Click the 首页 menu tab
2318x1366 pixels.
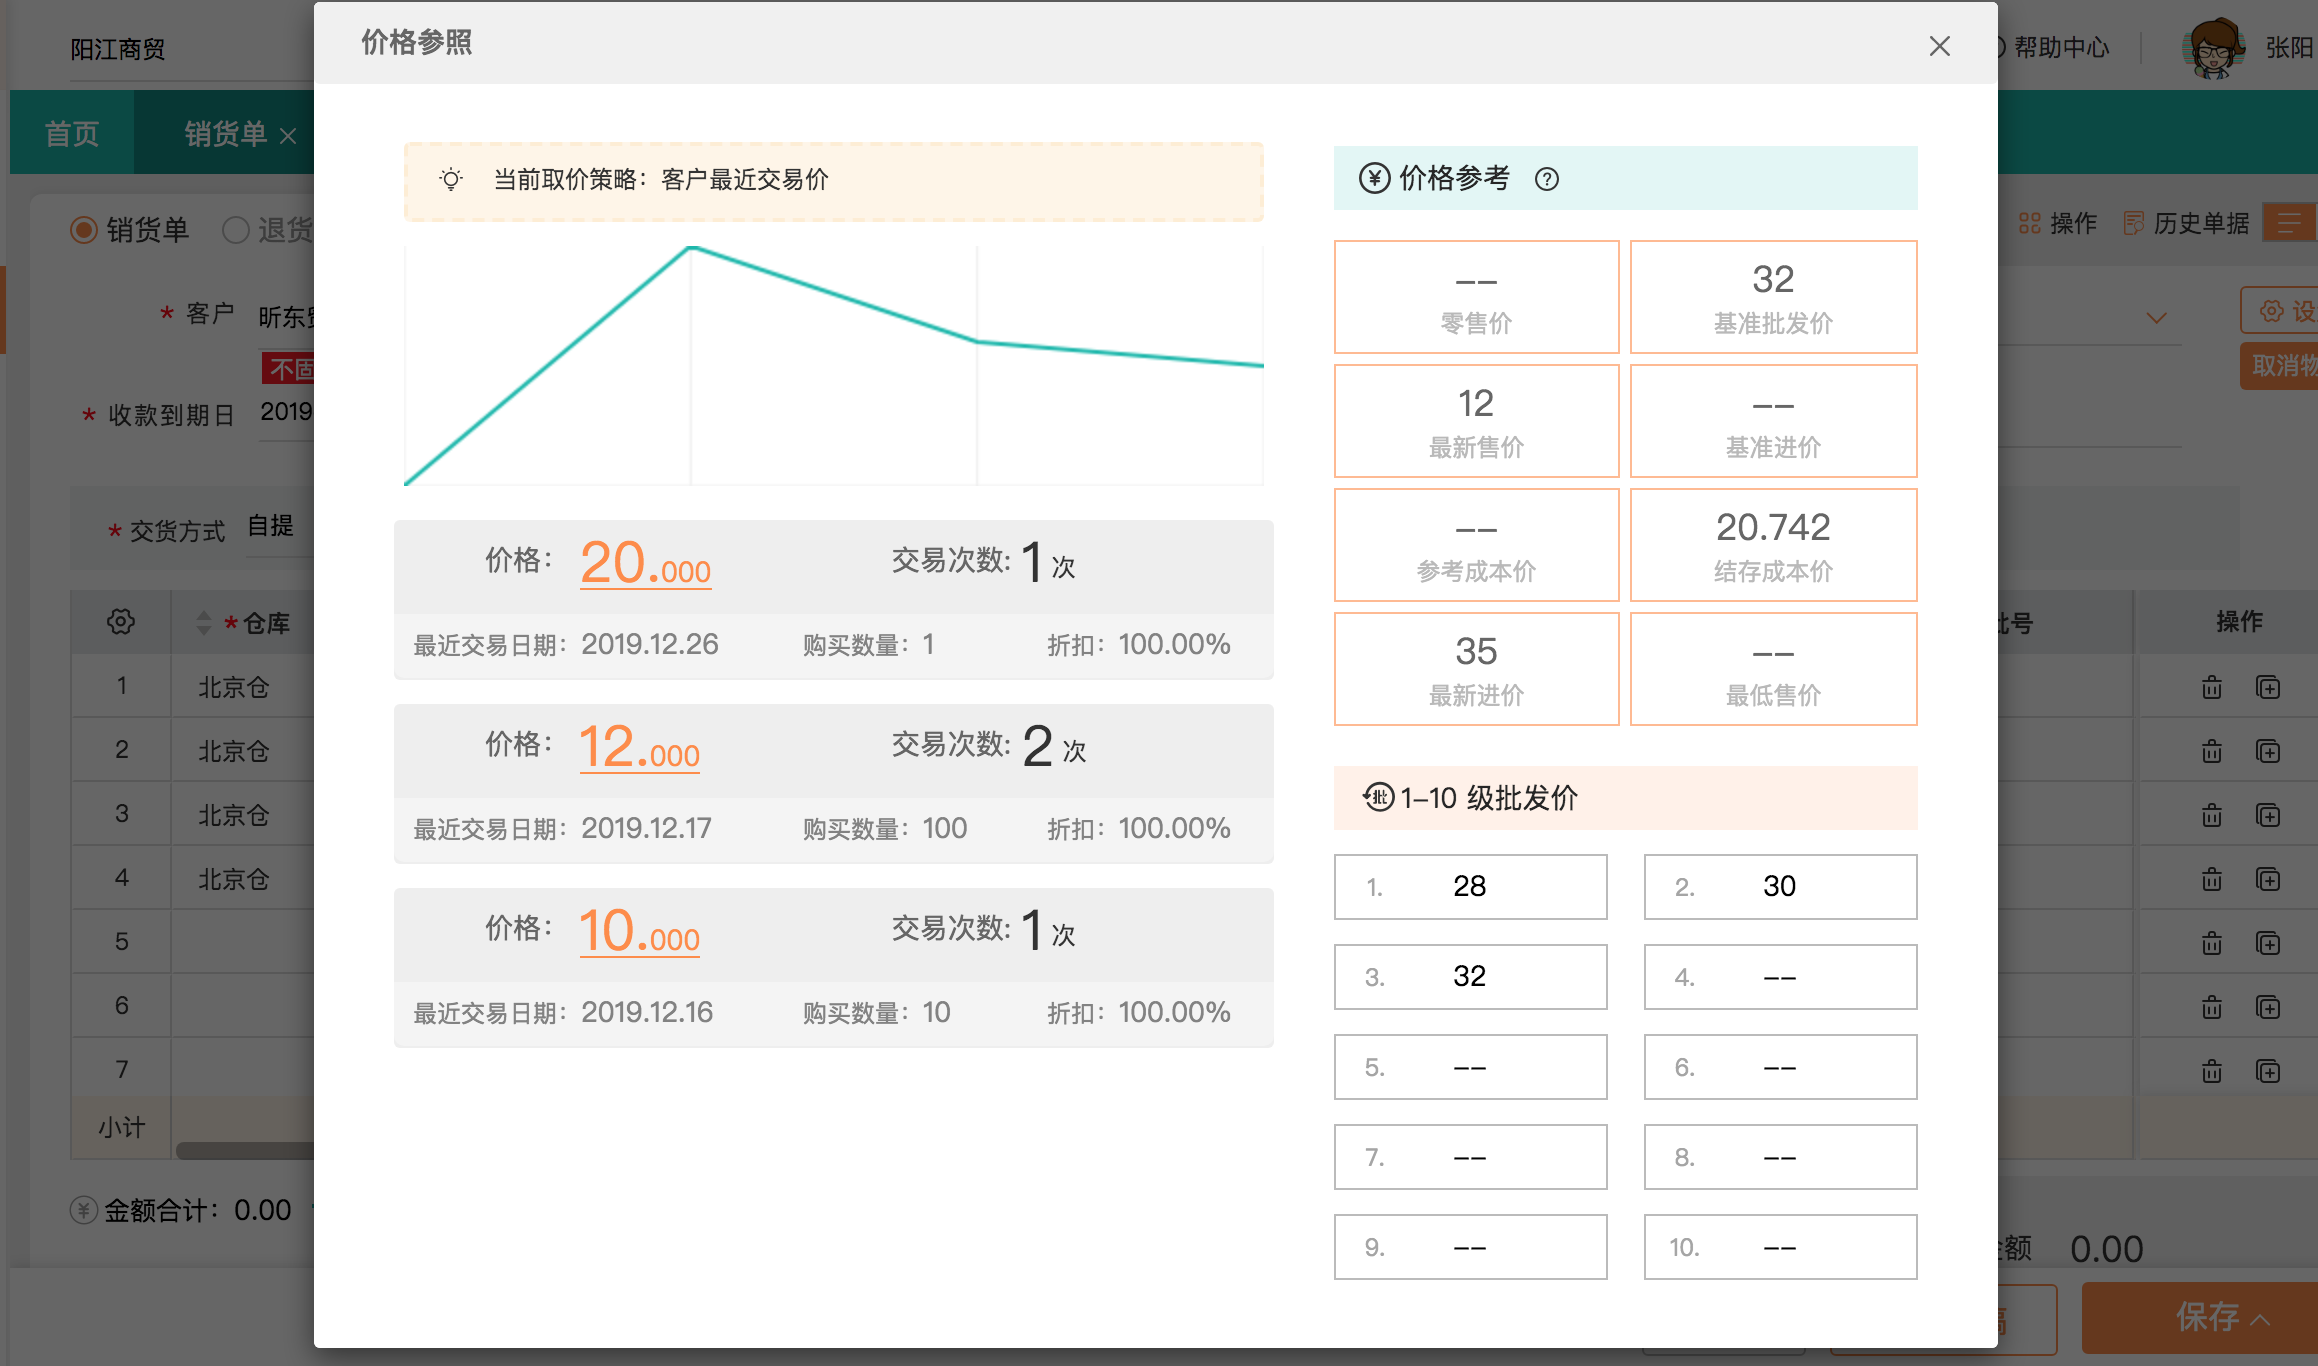70,133
